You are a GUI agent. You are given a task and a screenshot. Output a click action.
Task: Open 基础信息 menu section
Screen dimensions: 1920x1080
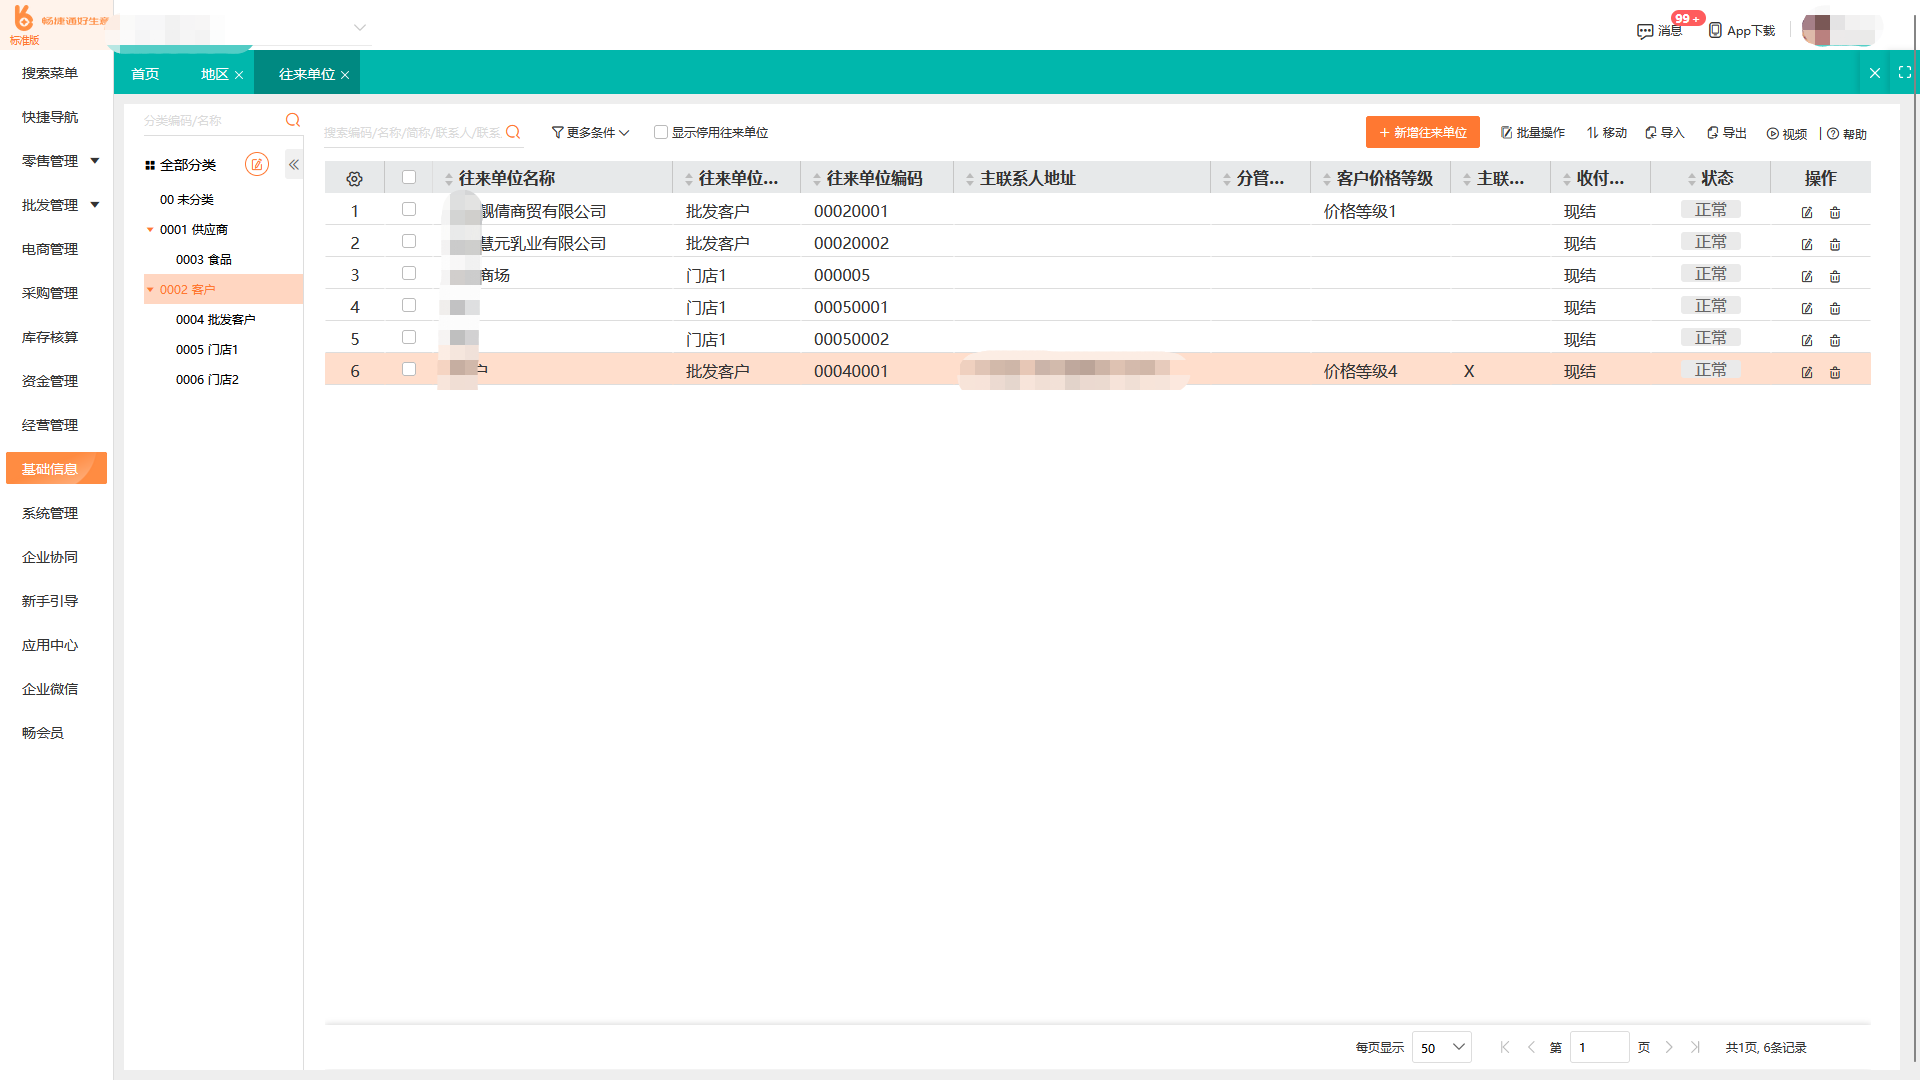coord(53,468)
